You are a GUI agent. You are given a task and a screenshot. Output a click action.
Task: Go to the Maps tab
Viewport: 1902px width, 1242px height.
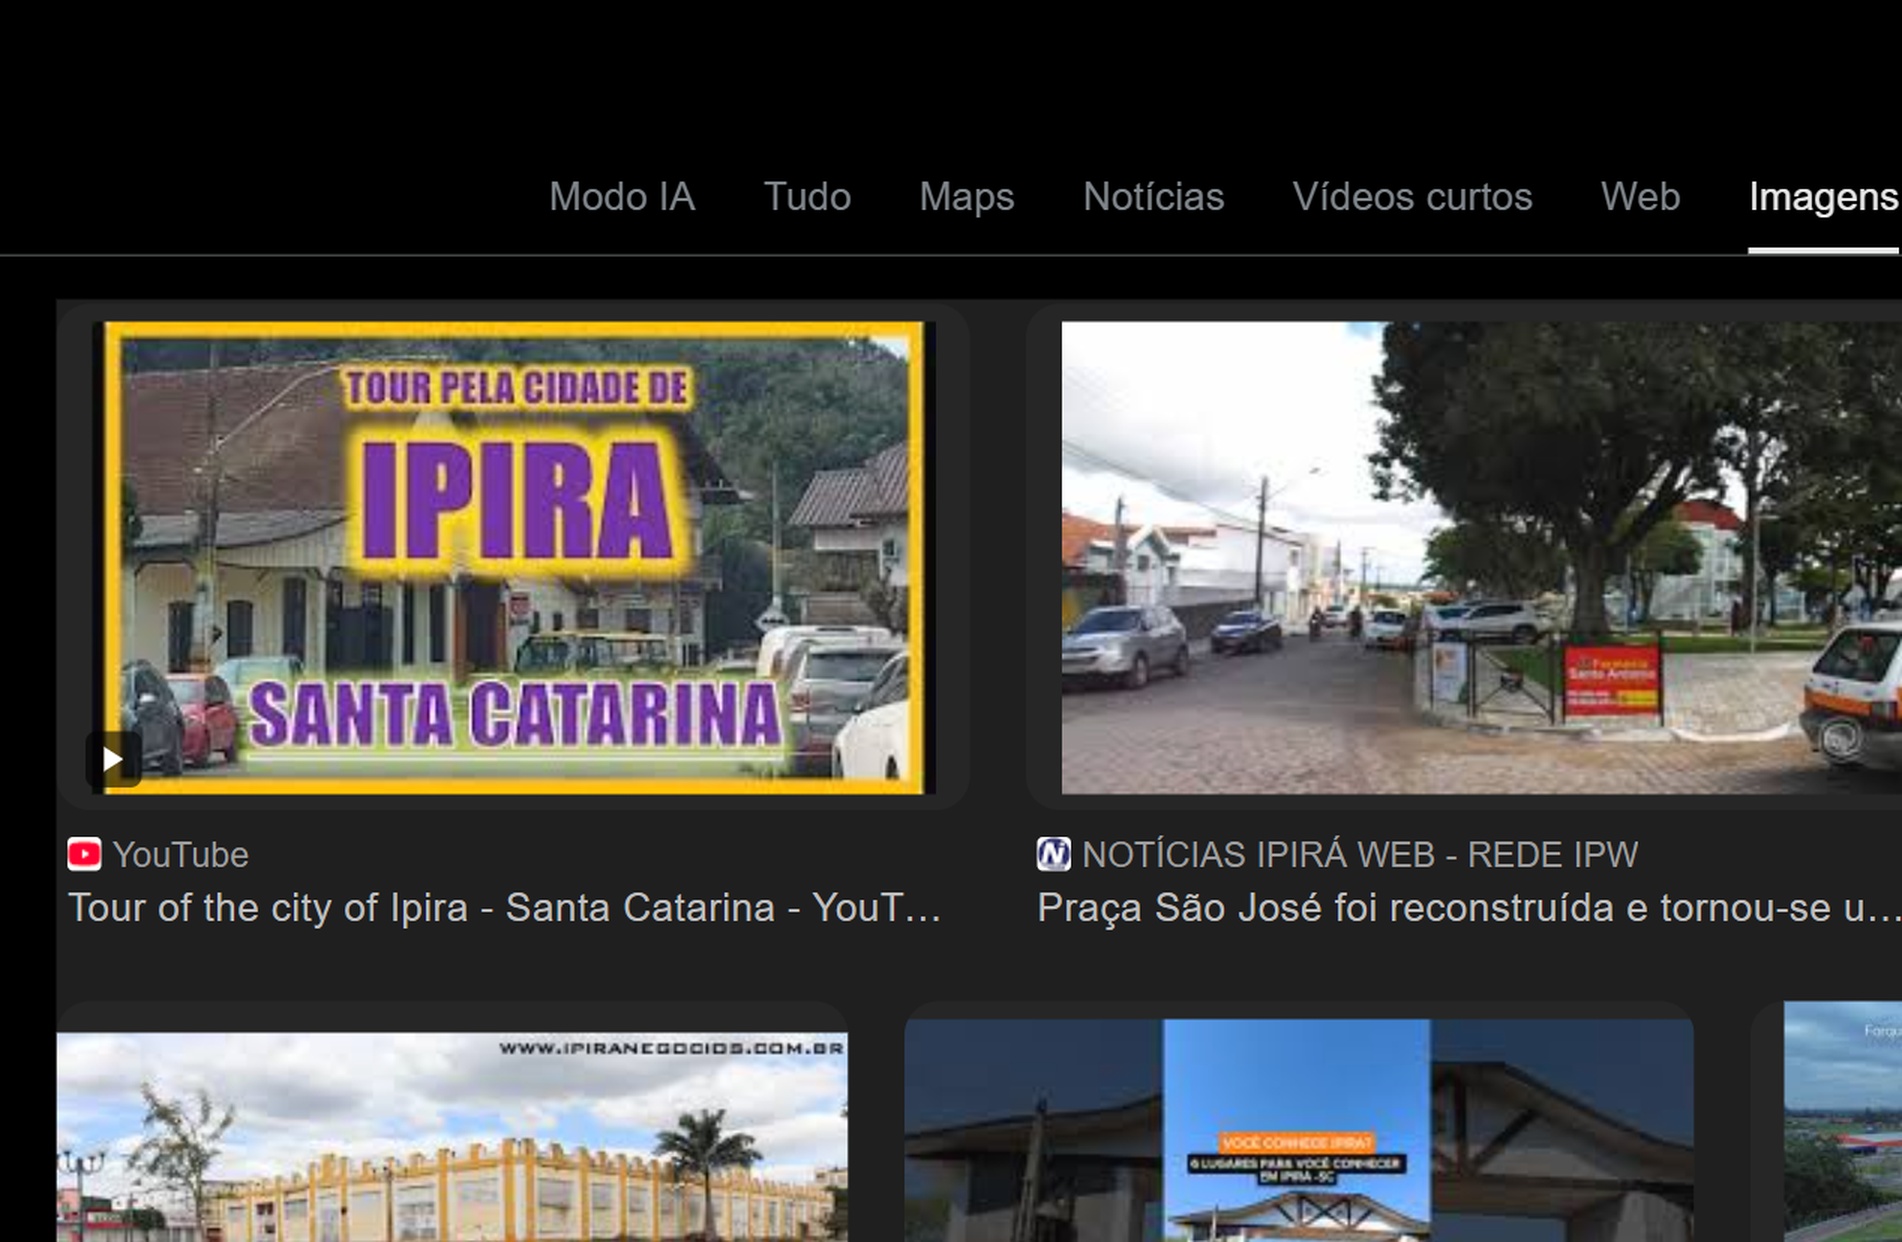[x=966, y=197]
